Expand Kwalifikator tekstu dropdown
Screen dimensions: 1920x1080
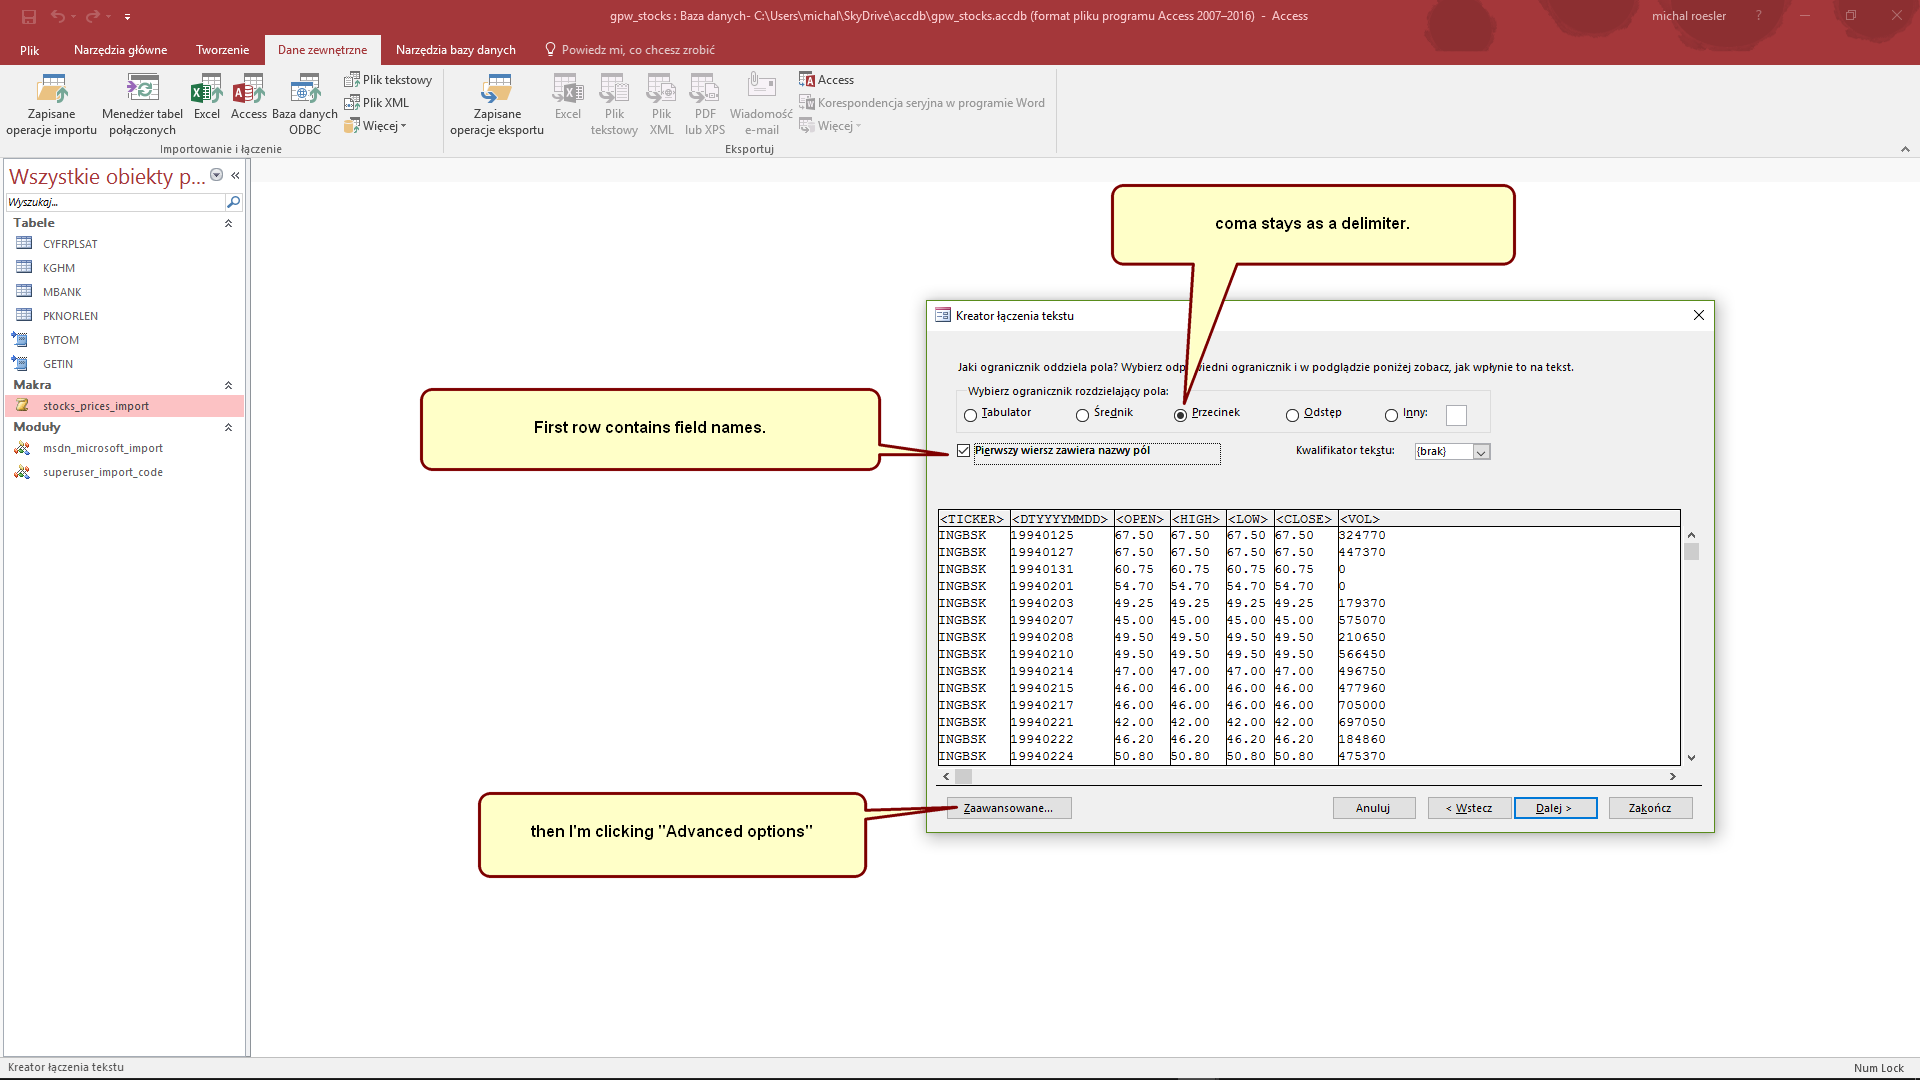pyautogui.click(x=1482, y=451)
